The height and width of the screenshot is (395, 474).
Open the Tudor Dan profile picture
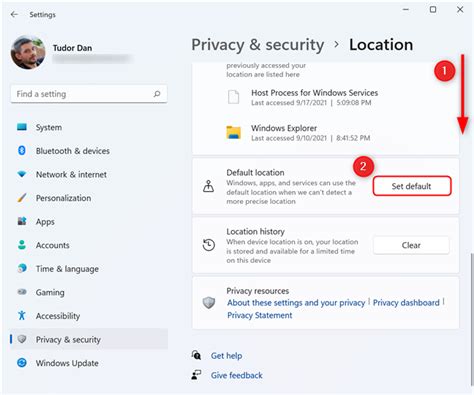(28, 52)
